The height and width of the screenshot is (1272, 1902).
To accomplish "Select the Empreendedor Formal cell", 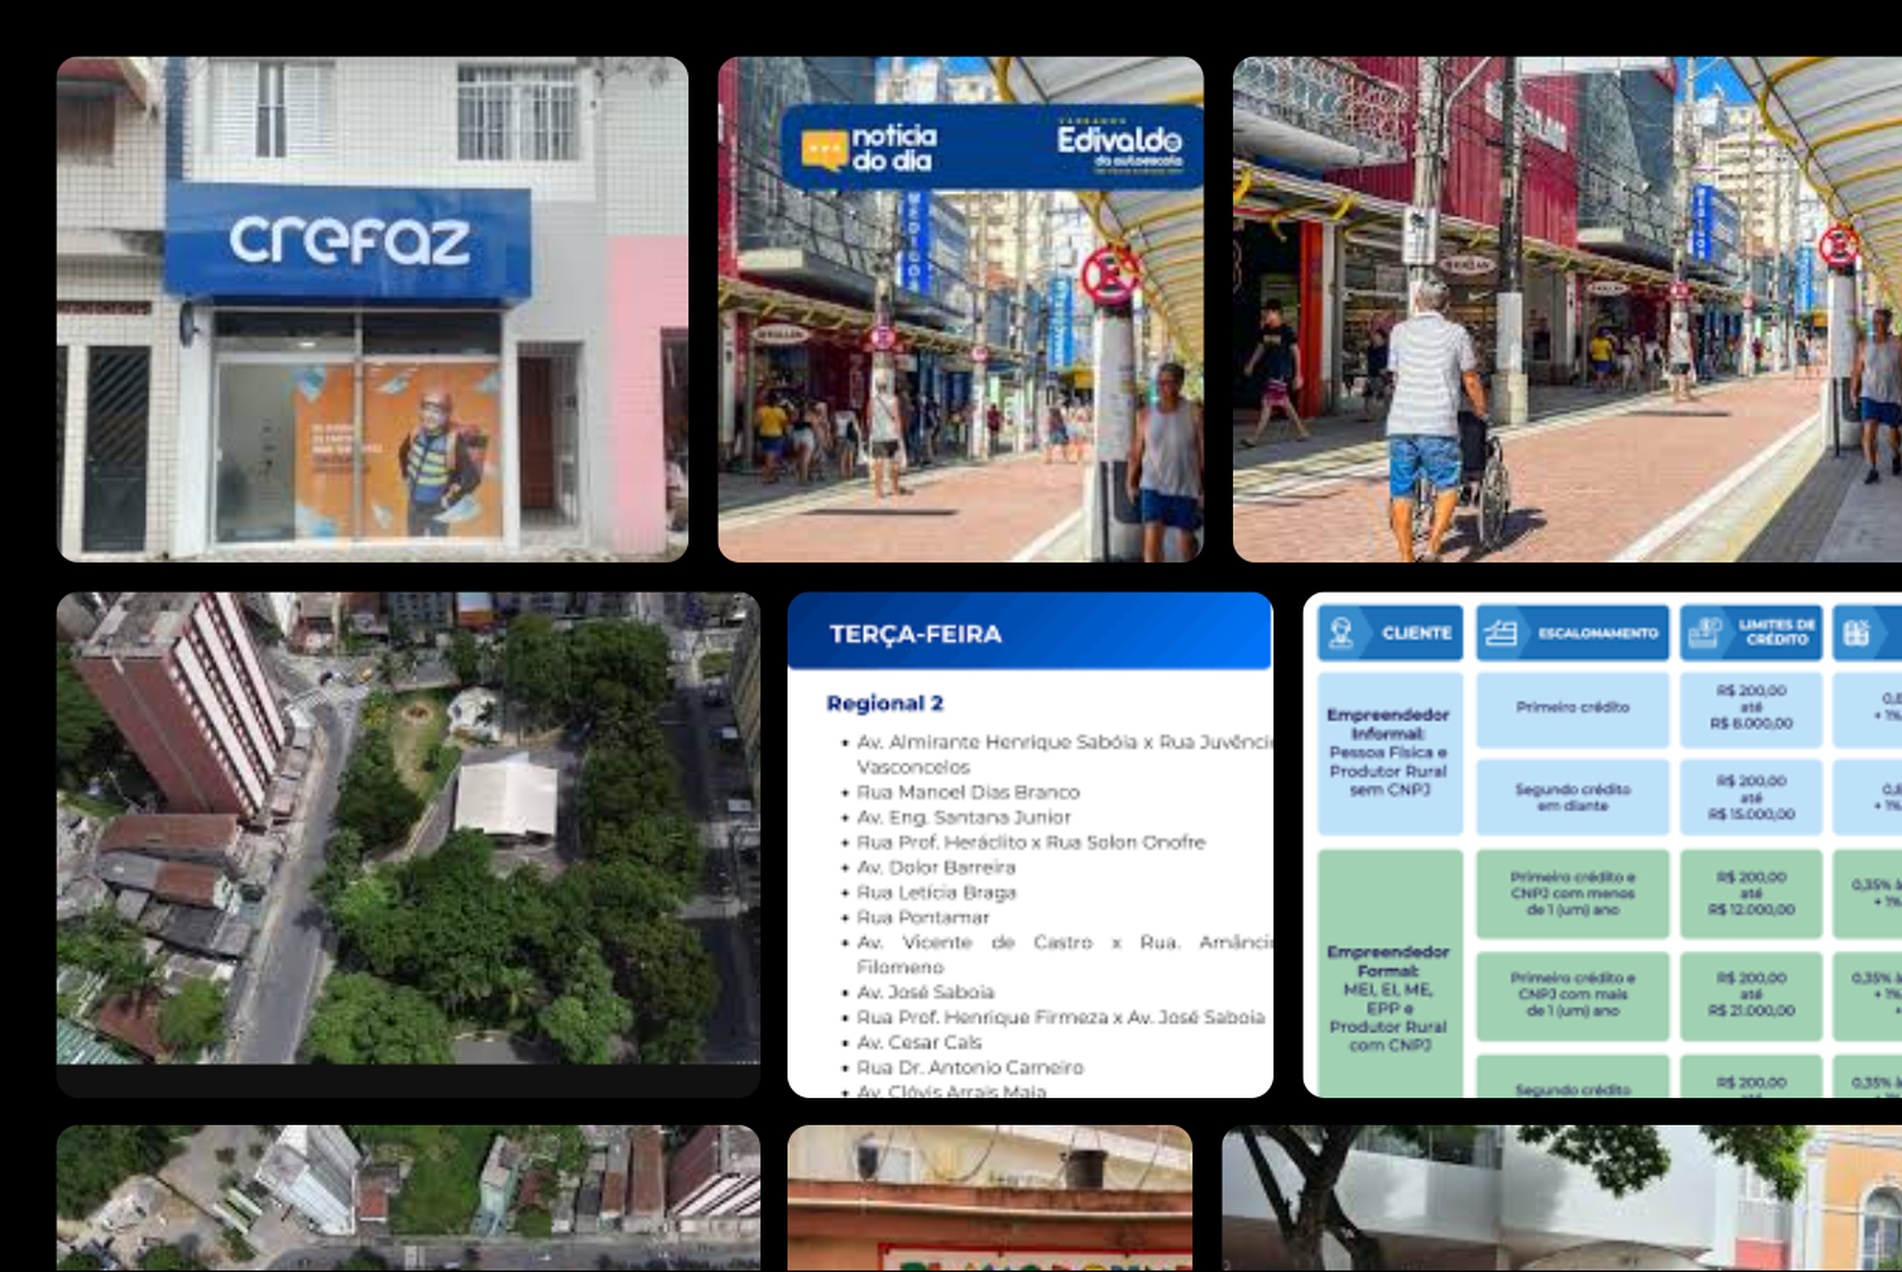I will point(1389,997).
